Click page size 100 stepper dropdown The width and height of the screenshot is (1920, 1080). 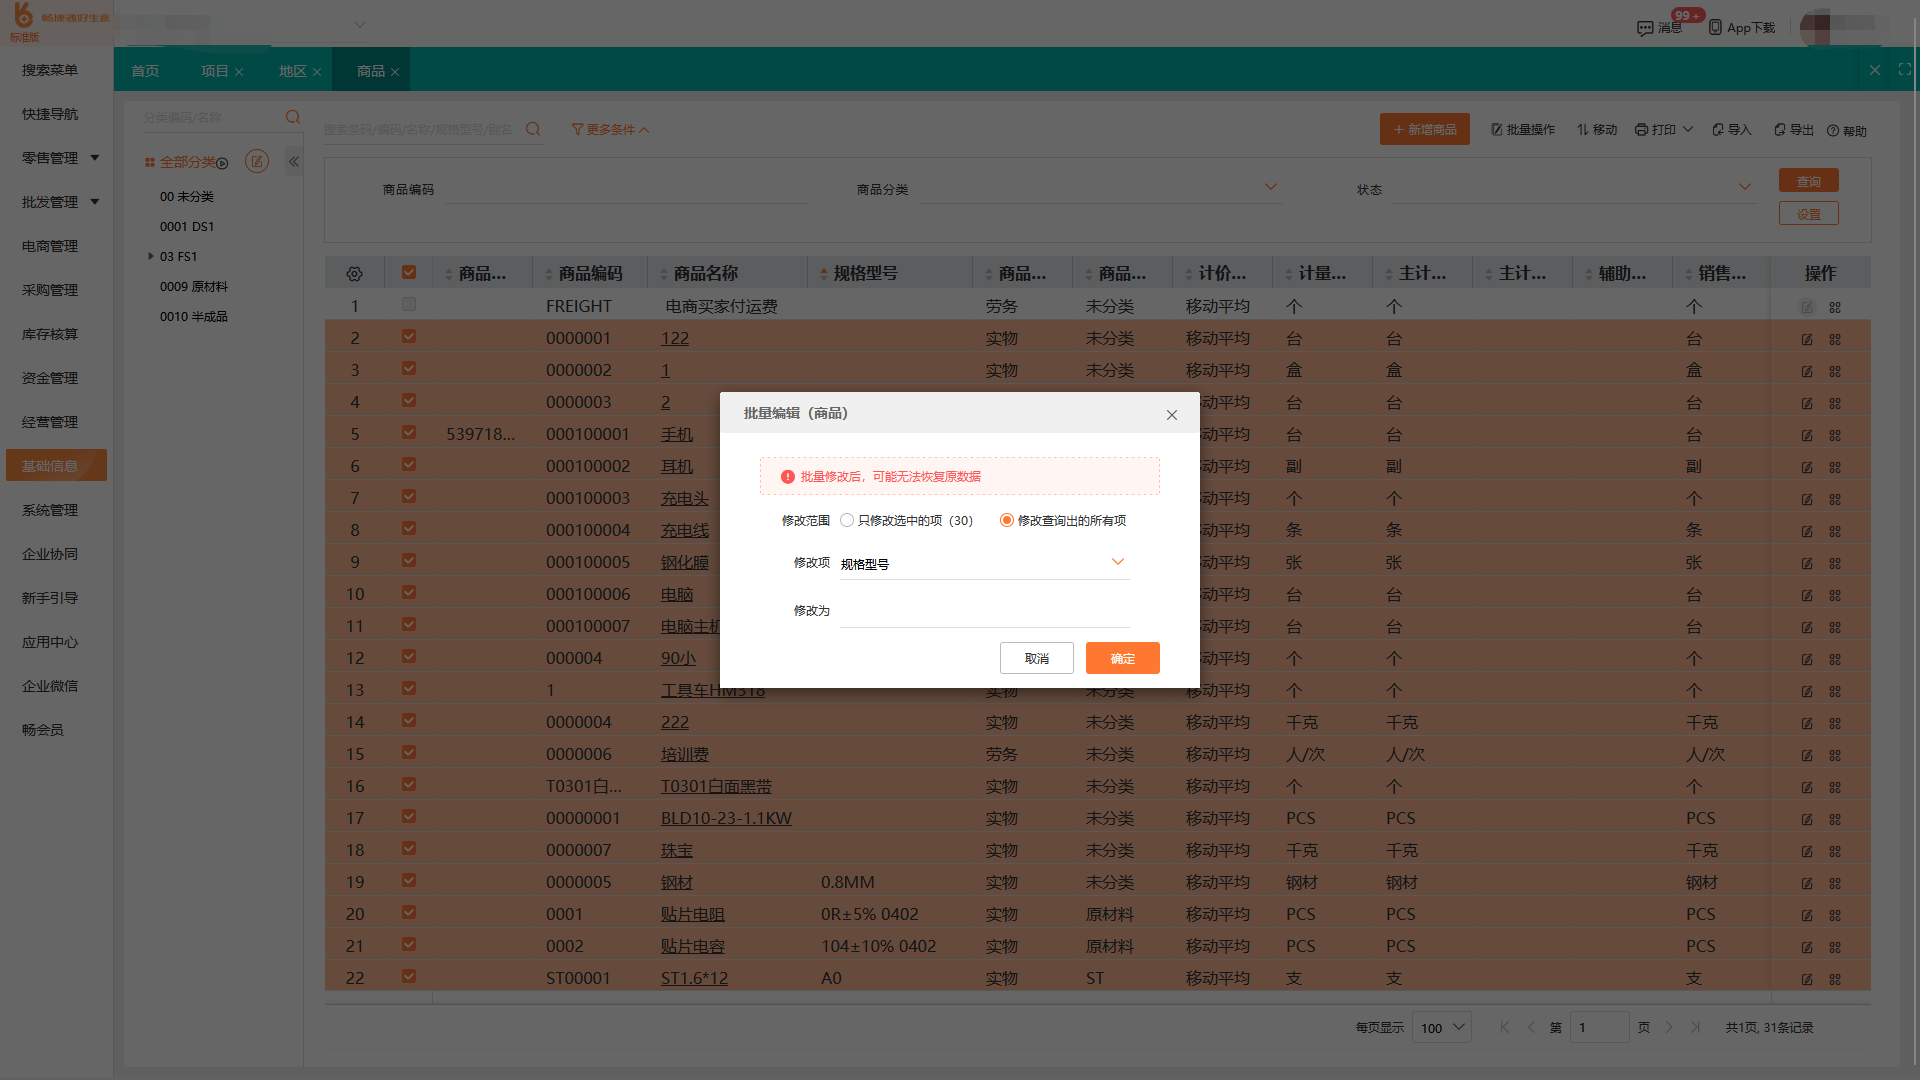coord(1441,1027)
